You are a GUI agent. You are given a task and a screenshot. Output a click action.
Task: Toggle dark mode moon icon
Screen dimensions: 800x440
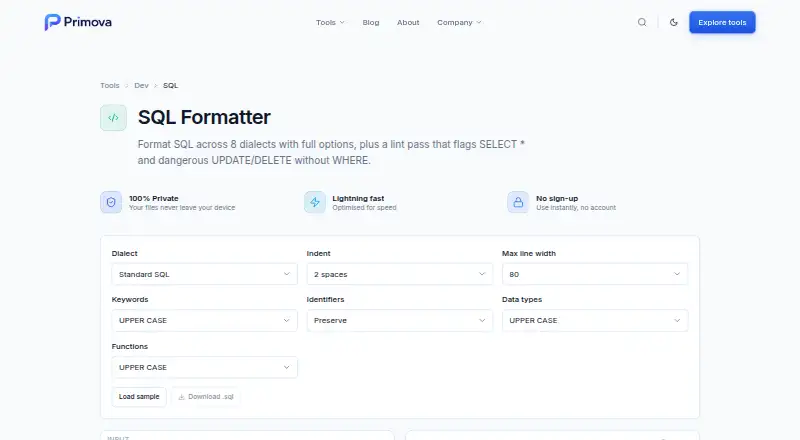coord(673,22)
